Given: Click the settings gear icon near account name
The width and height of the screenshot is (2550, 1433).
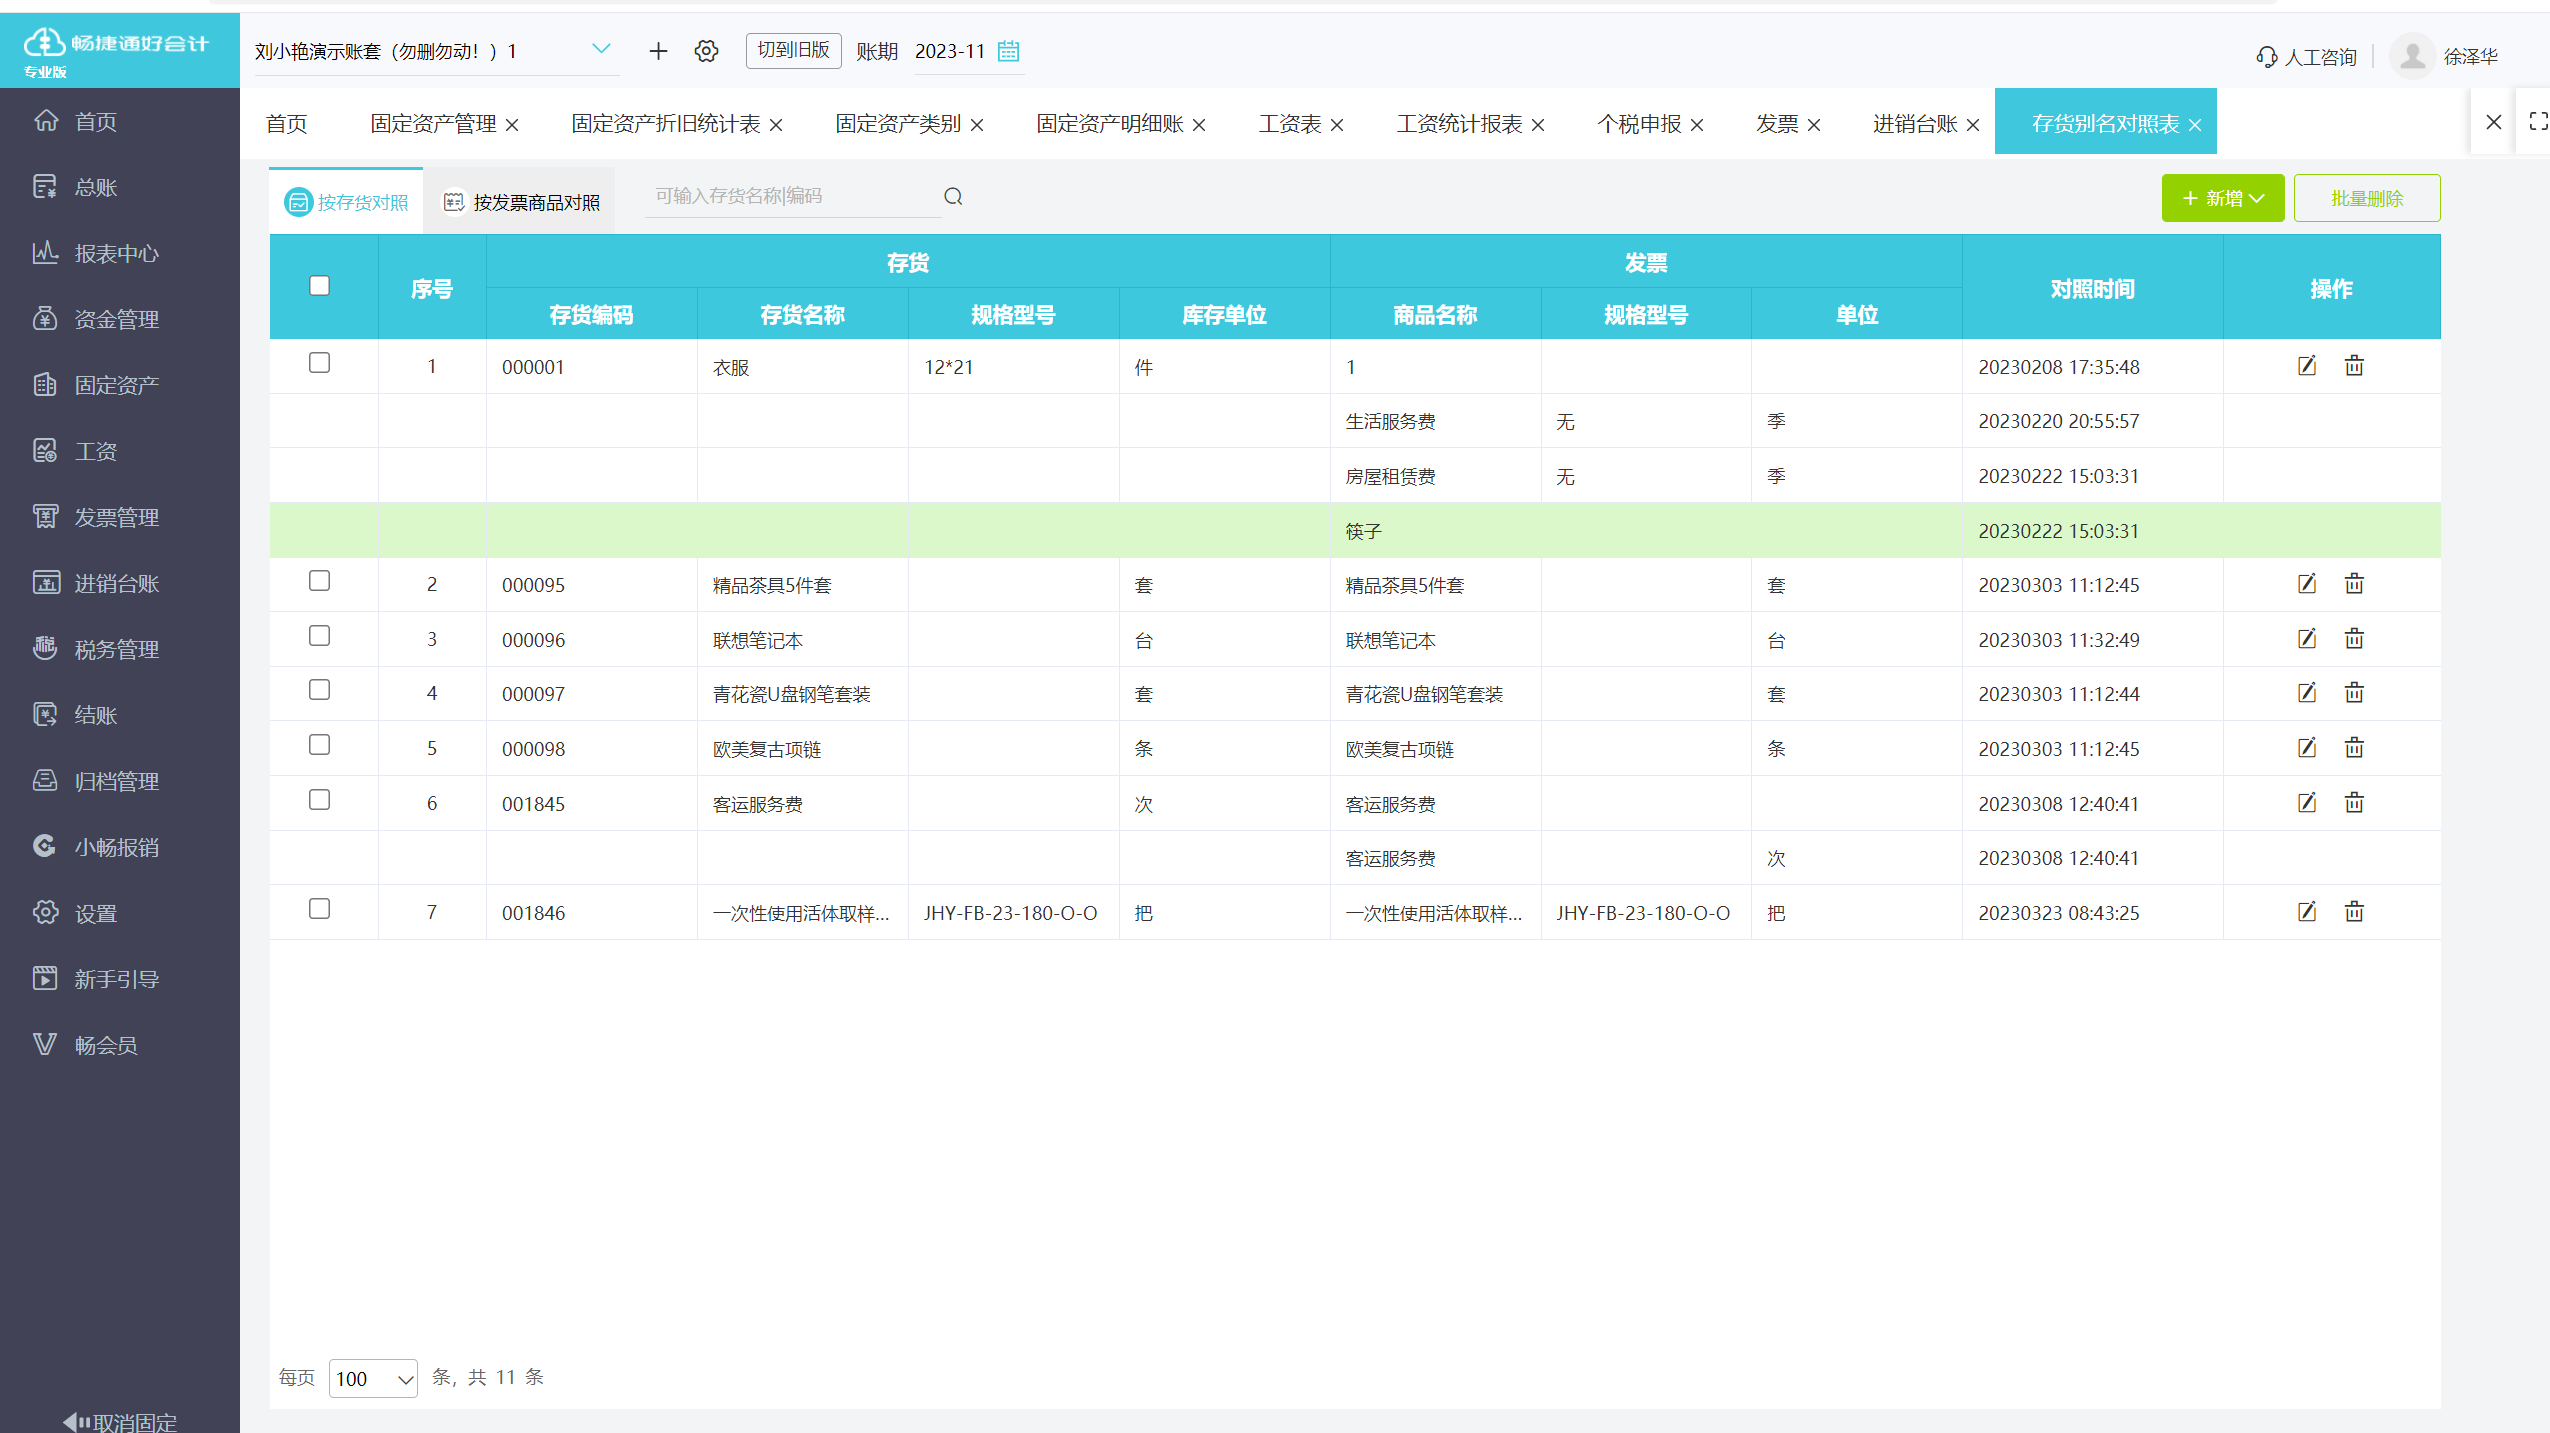Looking at the screenshot, I should 706,49.
